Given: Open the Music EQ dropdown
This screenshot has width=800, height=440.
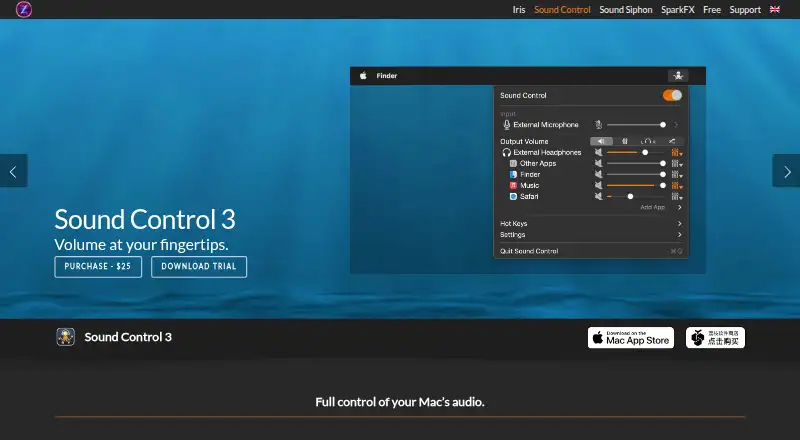Looking at the screenshot, I should [x=677, y=186].
